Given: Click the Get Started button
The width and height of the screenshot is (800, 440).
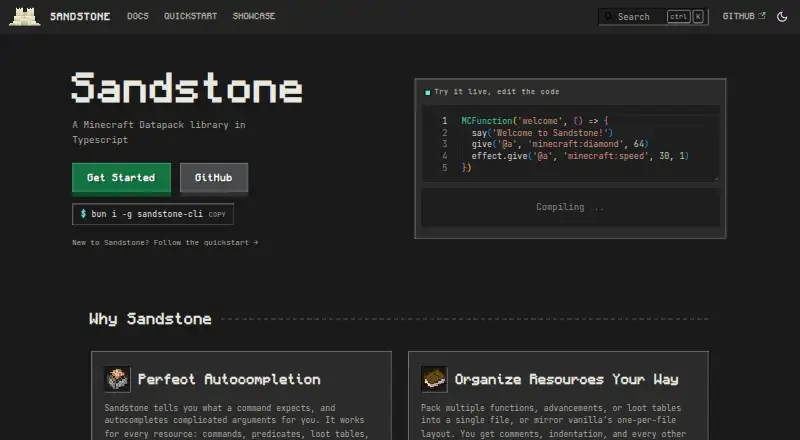Looking at the screenshot, I should tap(121, 178).
